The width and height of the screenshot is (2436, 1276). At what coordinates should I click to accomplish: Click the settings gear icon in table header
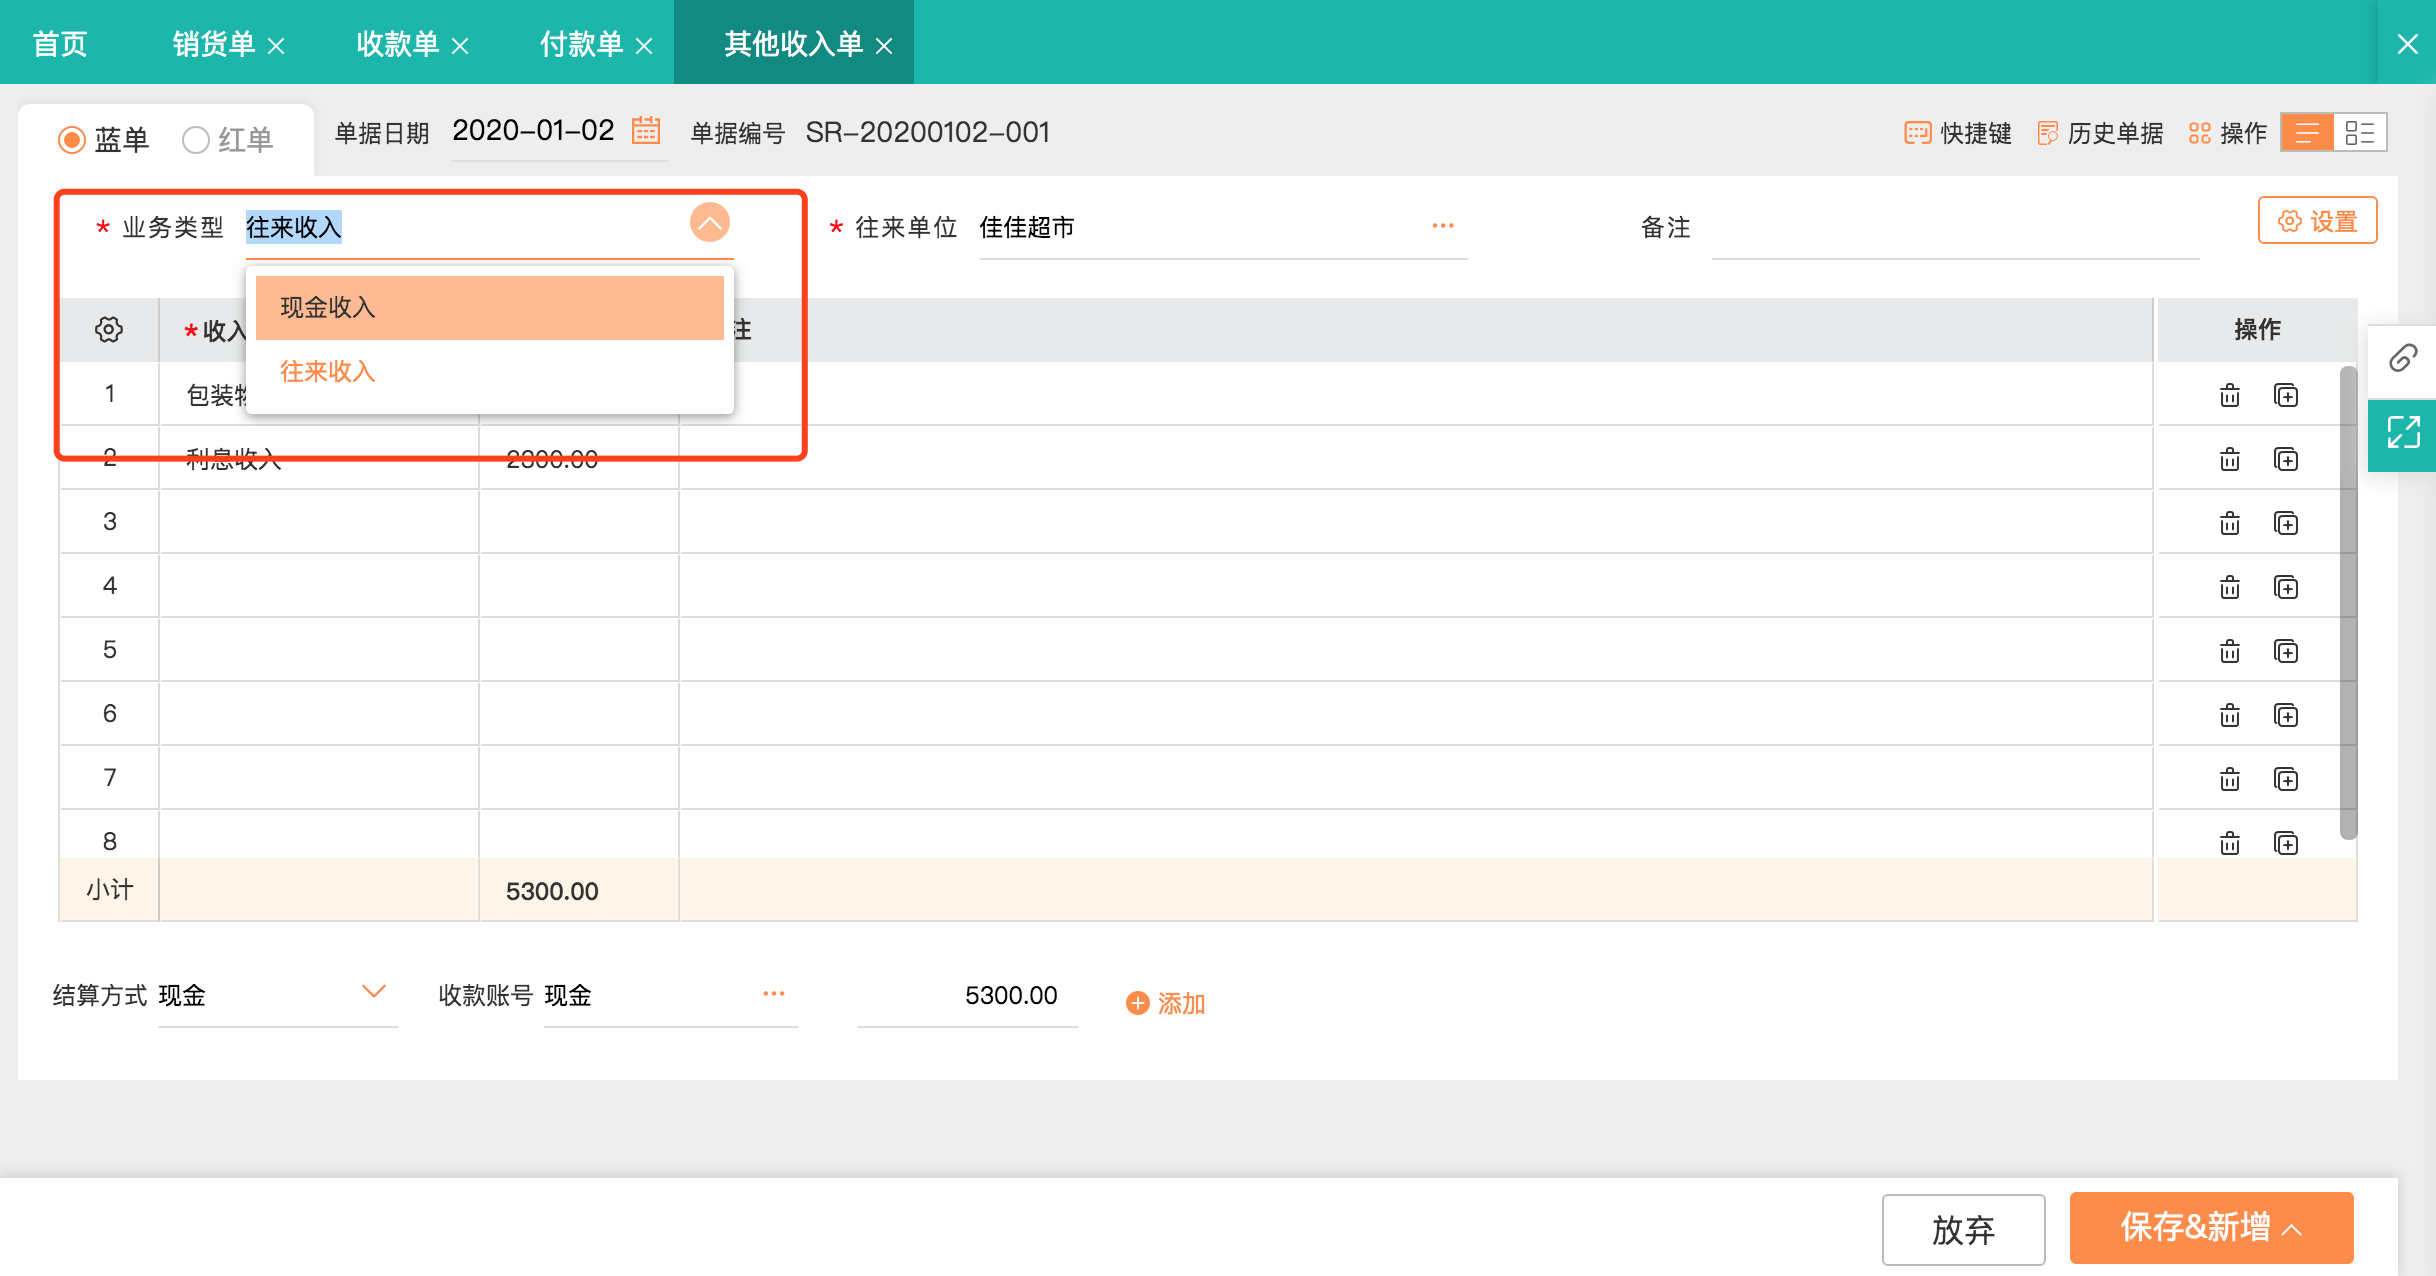(110, 329)
